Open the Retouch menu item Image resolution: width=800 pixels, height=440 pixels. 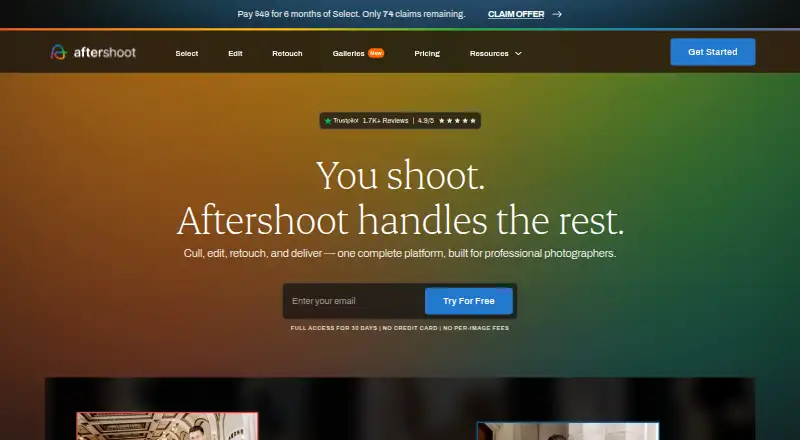287,54
